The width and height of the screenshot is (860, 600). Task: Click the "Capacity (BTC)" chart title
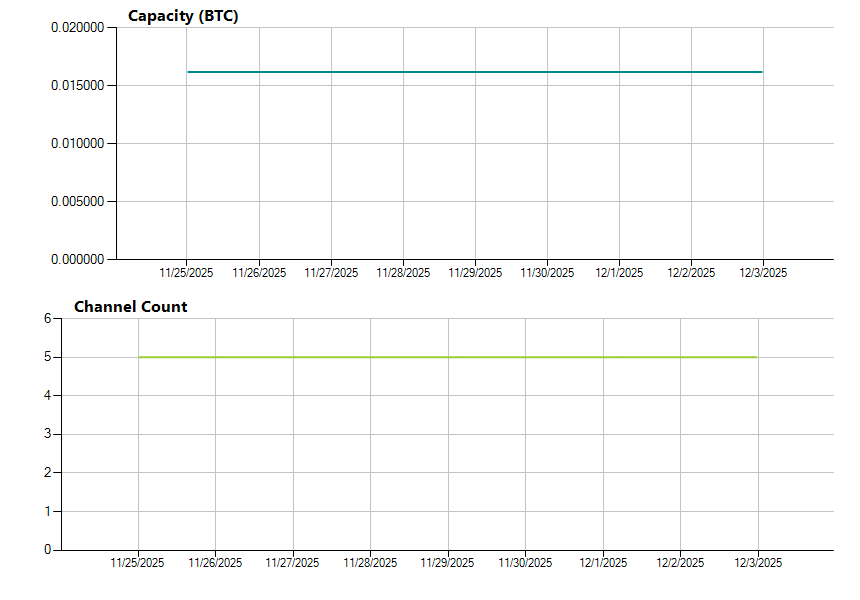coord(183,16)
